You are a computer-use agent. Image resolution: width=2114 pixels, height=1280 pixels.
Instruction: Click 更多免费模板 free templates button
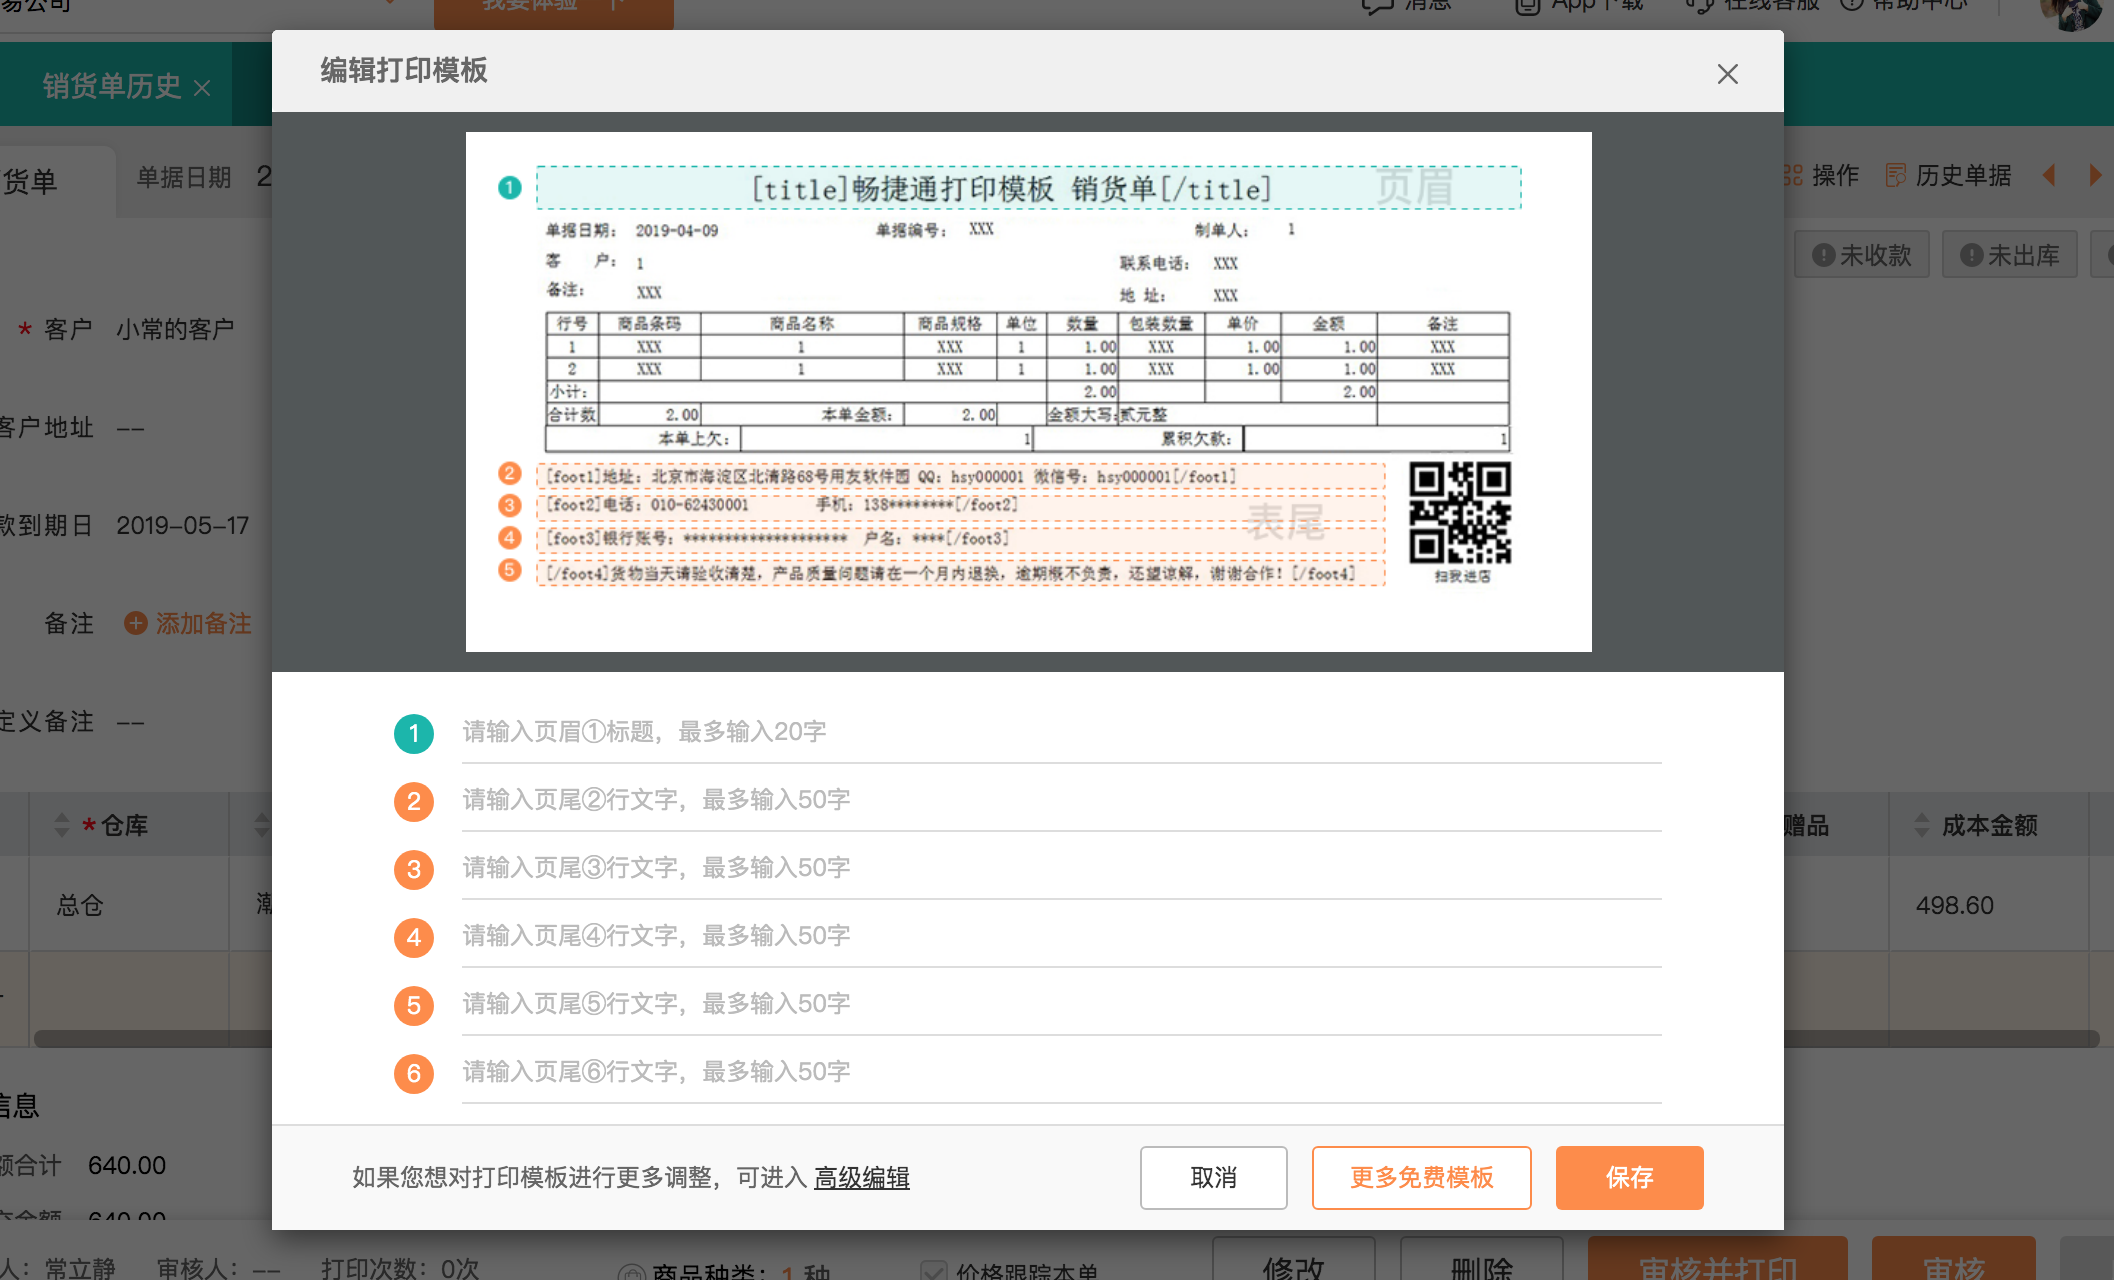tap(1421, 1176)
